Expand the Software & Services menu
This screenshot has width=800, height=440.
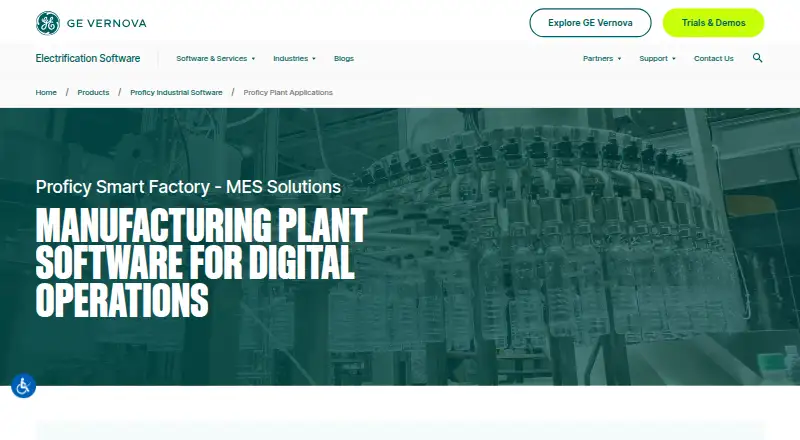[215, 59]
